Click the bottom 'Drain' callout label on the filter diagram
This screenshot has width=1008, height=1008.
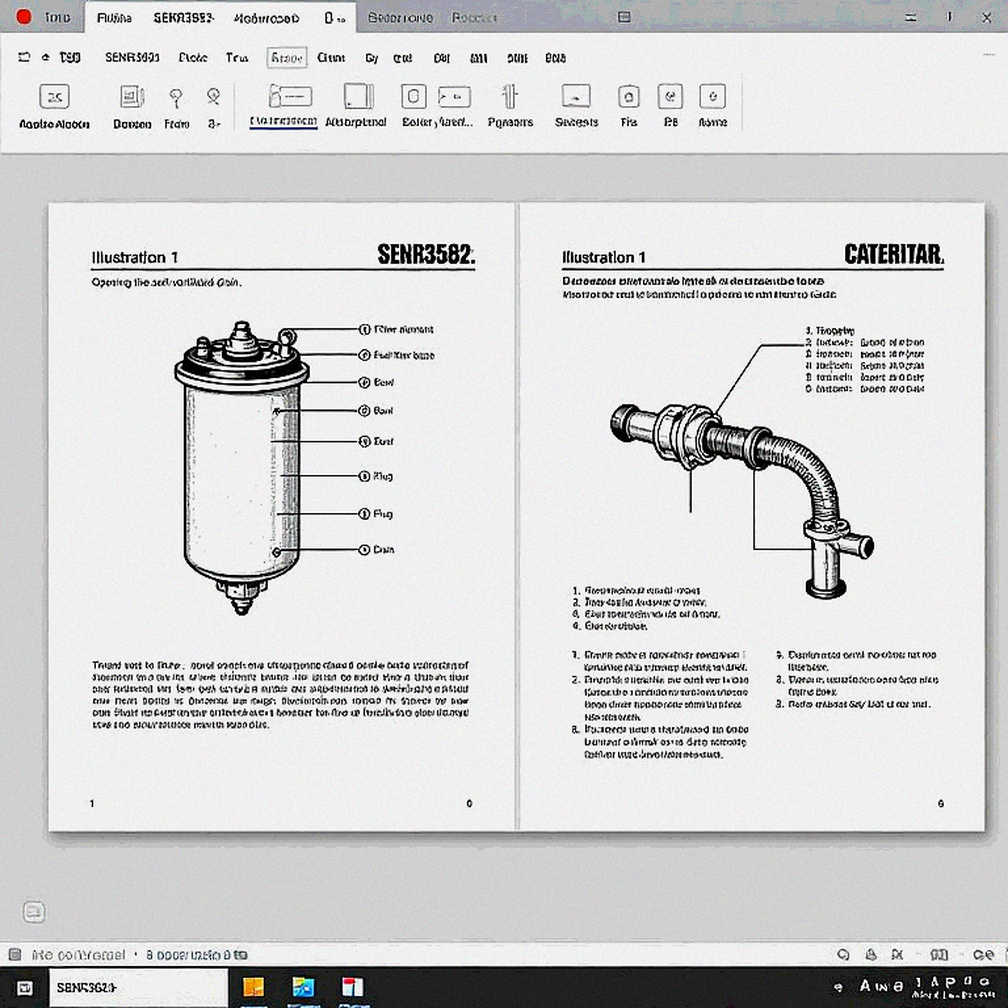point(384,550)
